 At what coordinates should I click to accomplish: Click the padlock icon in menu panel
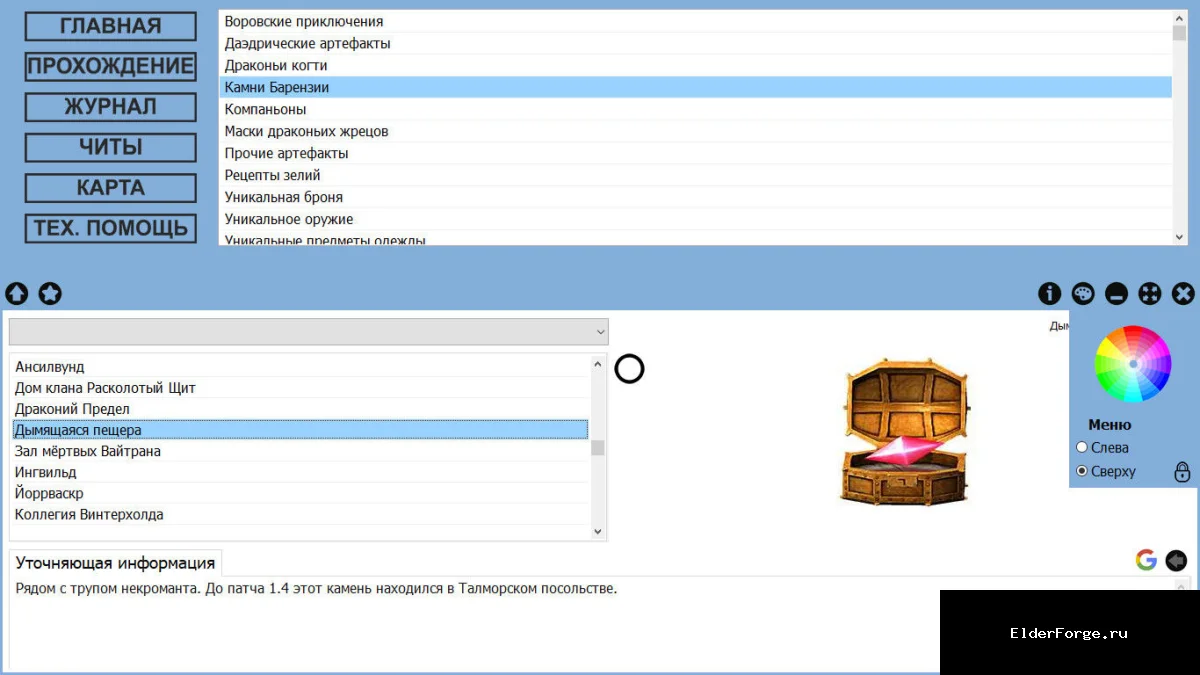(x=1182, y=471)
